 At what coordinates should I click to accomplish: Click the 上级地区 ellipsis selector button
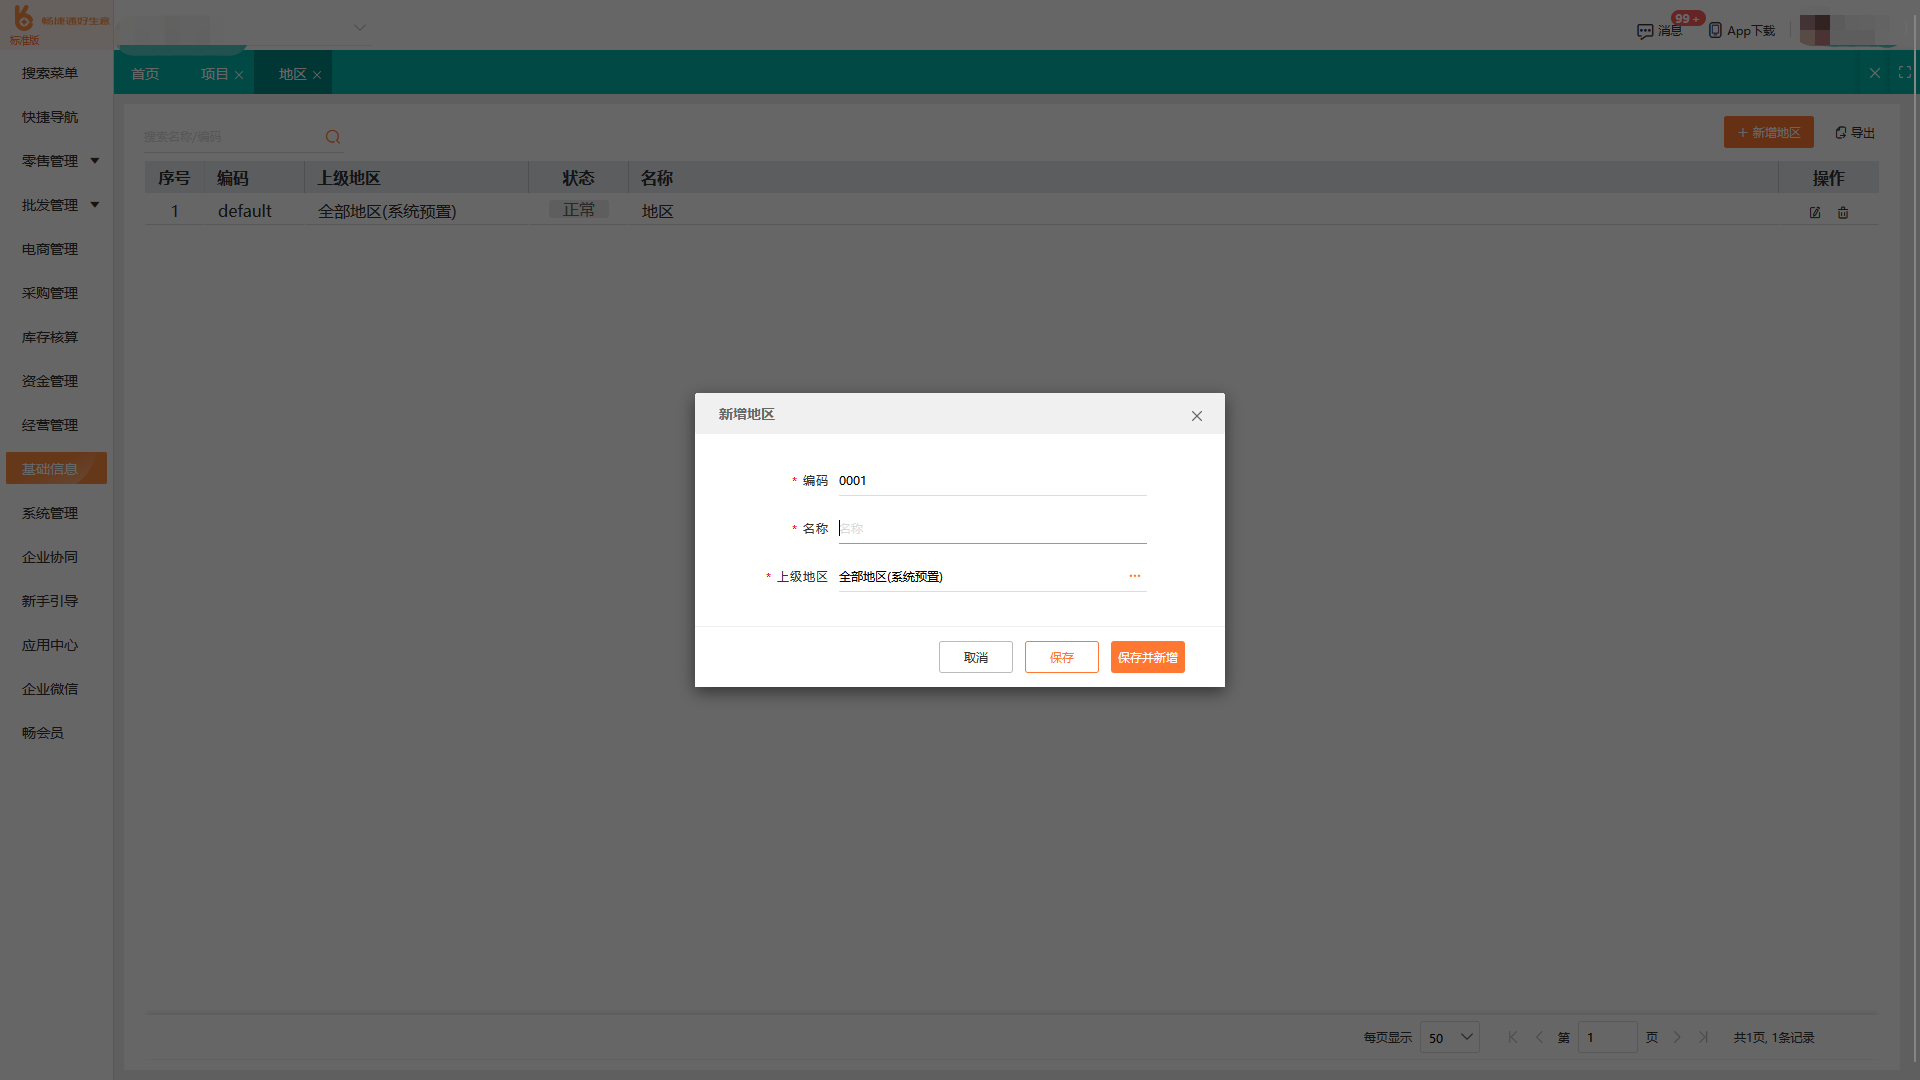tap(1134, 576)
